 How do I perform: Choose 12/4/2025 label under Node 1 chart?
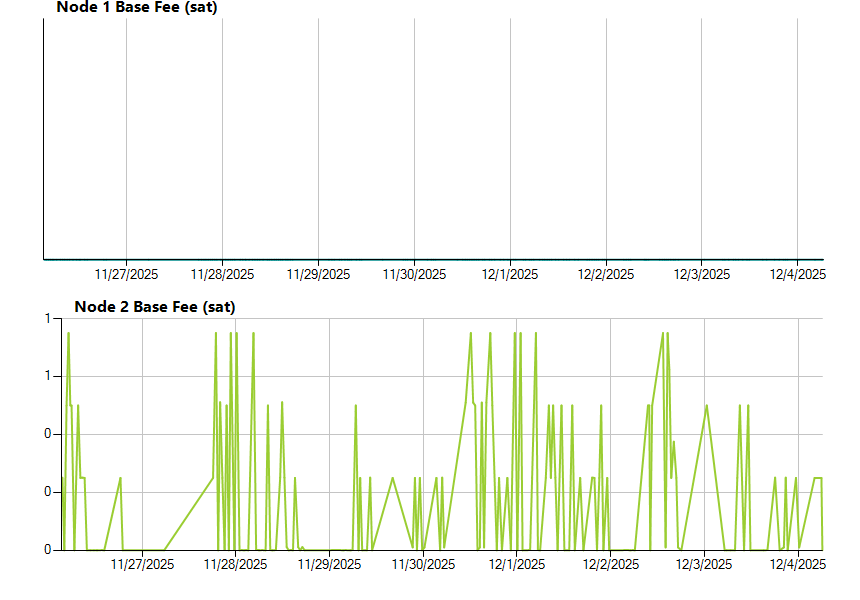point(796,274)
